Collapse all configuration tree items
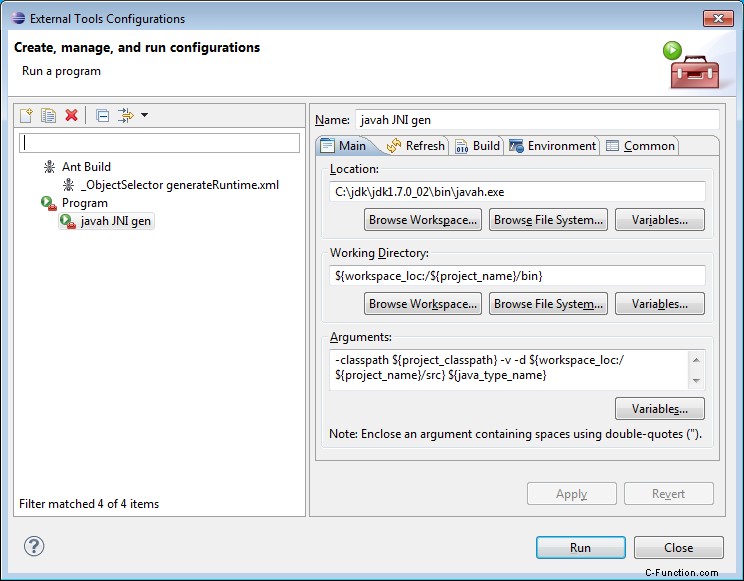 102,115
